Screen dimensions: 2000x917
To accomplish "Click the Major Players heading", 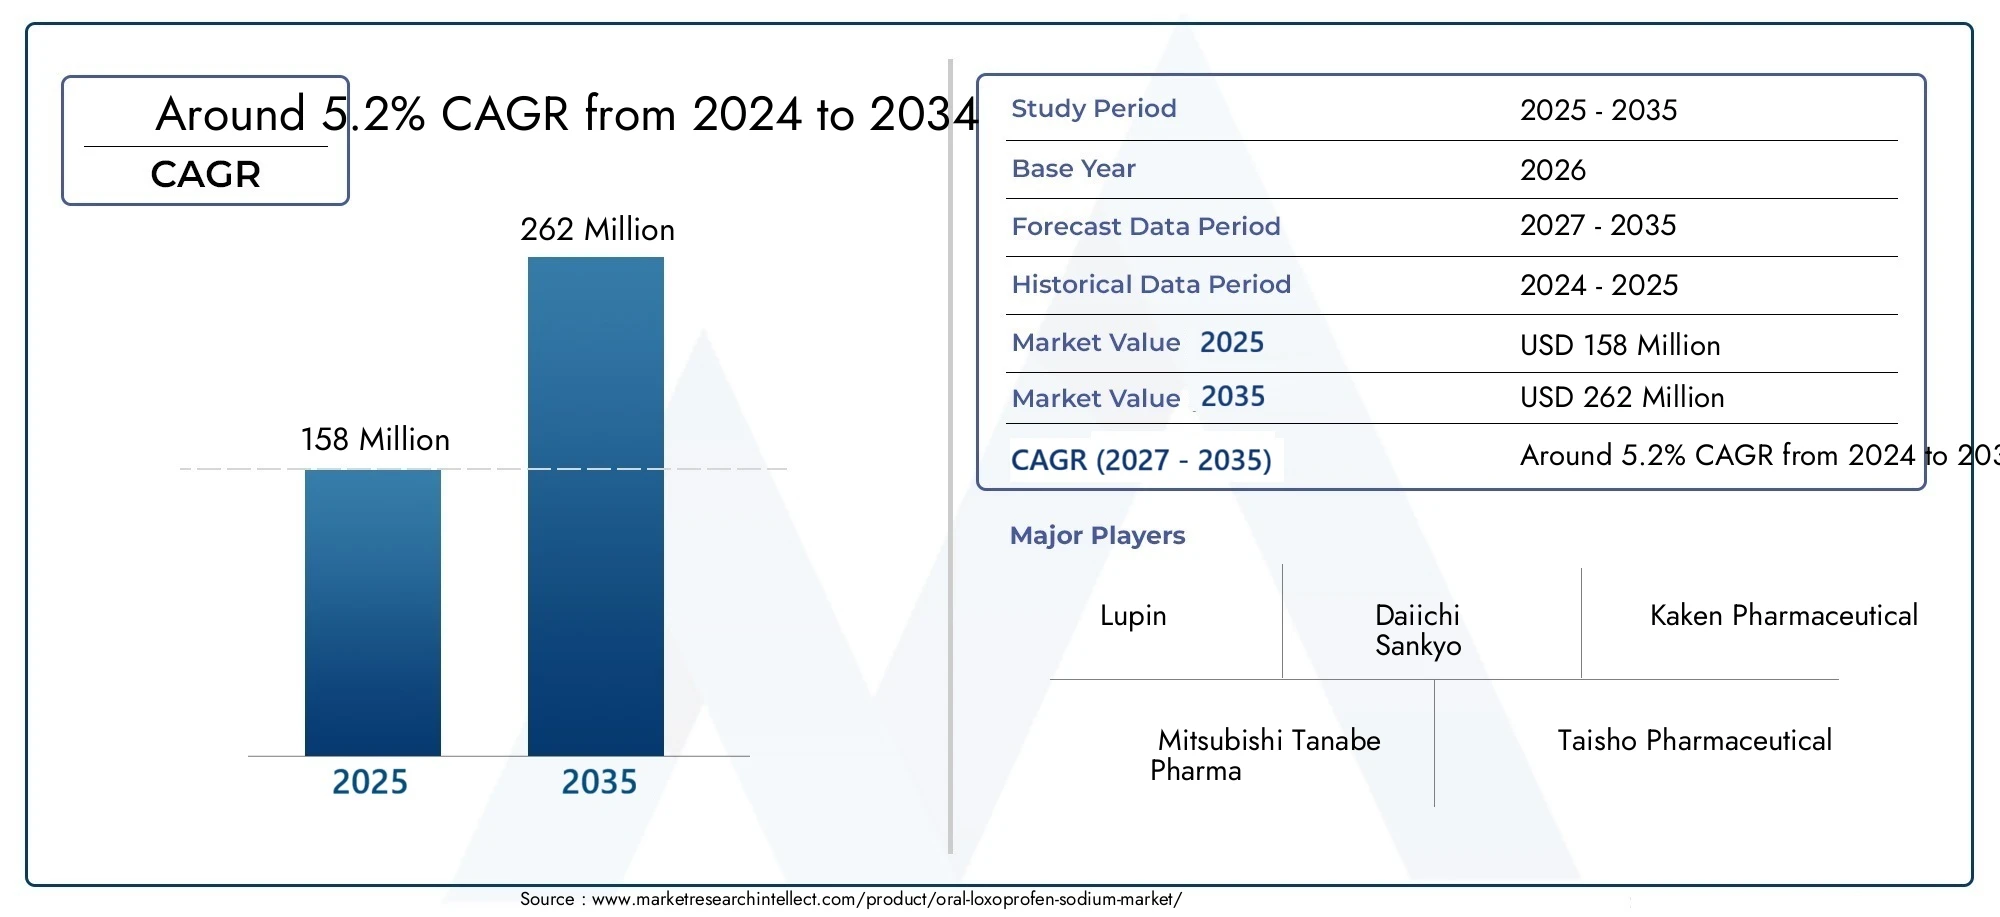I will (1097, 536).
